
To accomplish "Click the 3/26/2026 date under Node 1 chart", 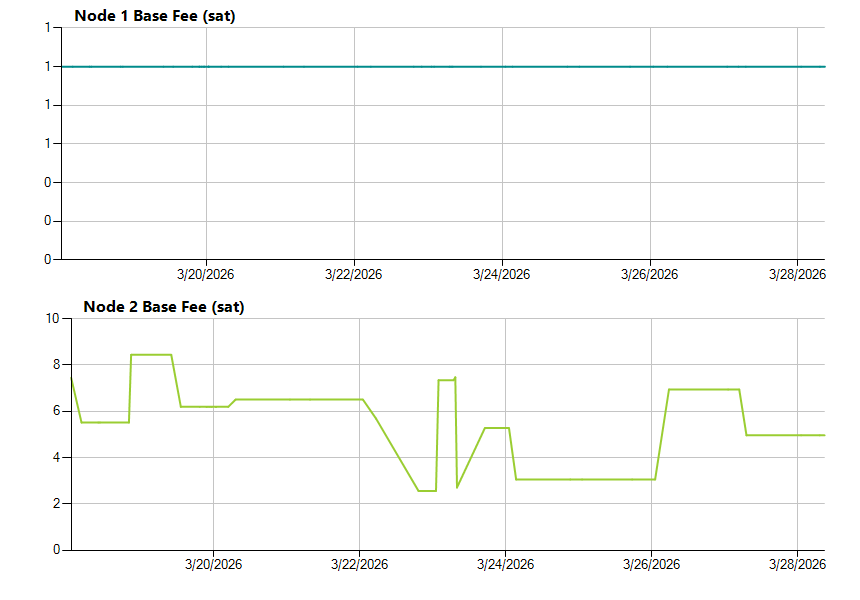I will pos(650,274).
